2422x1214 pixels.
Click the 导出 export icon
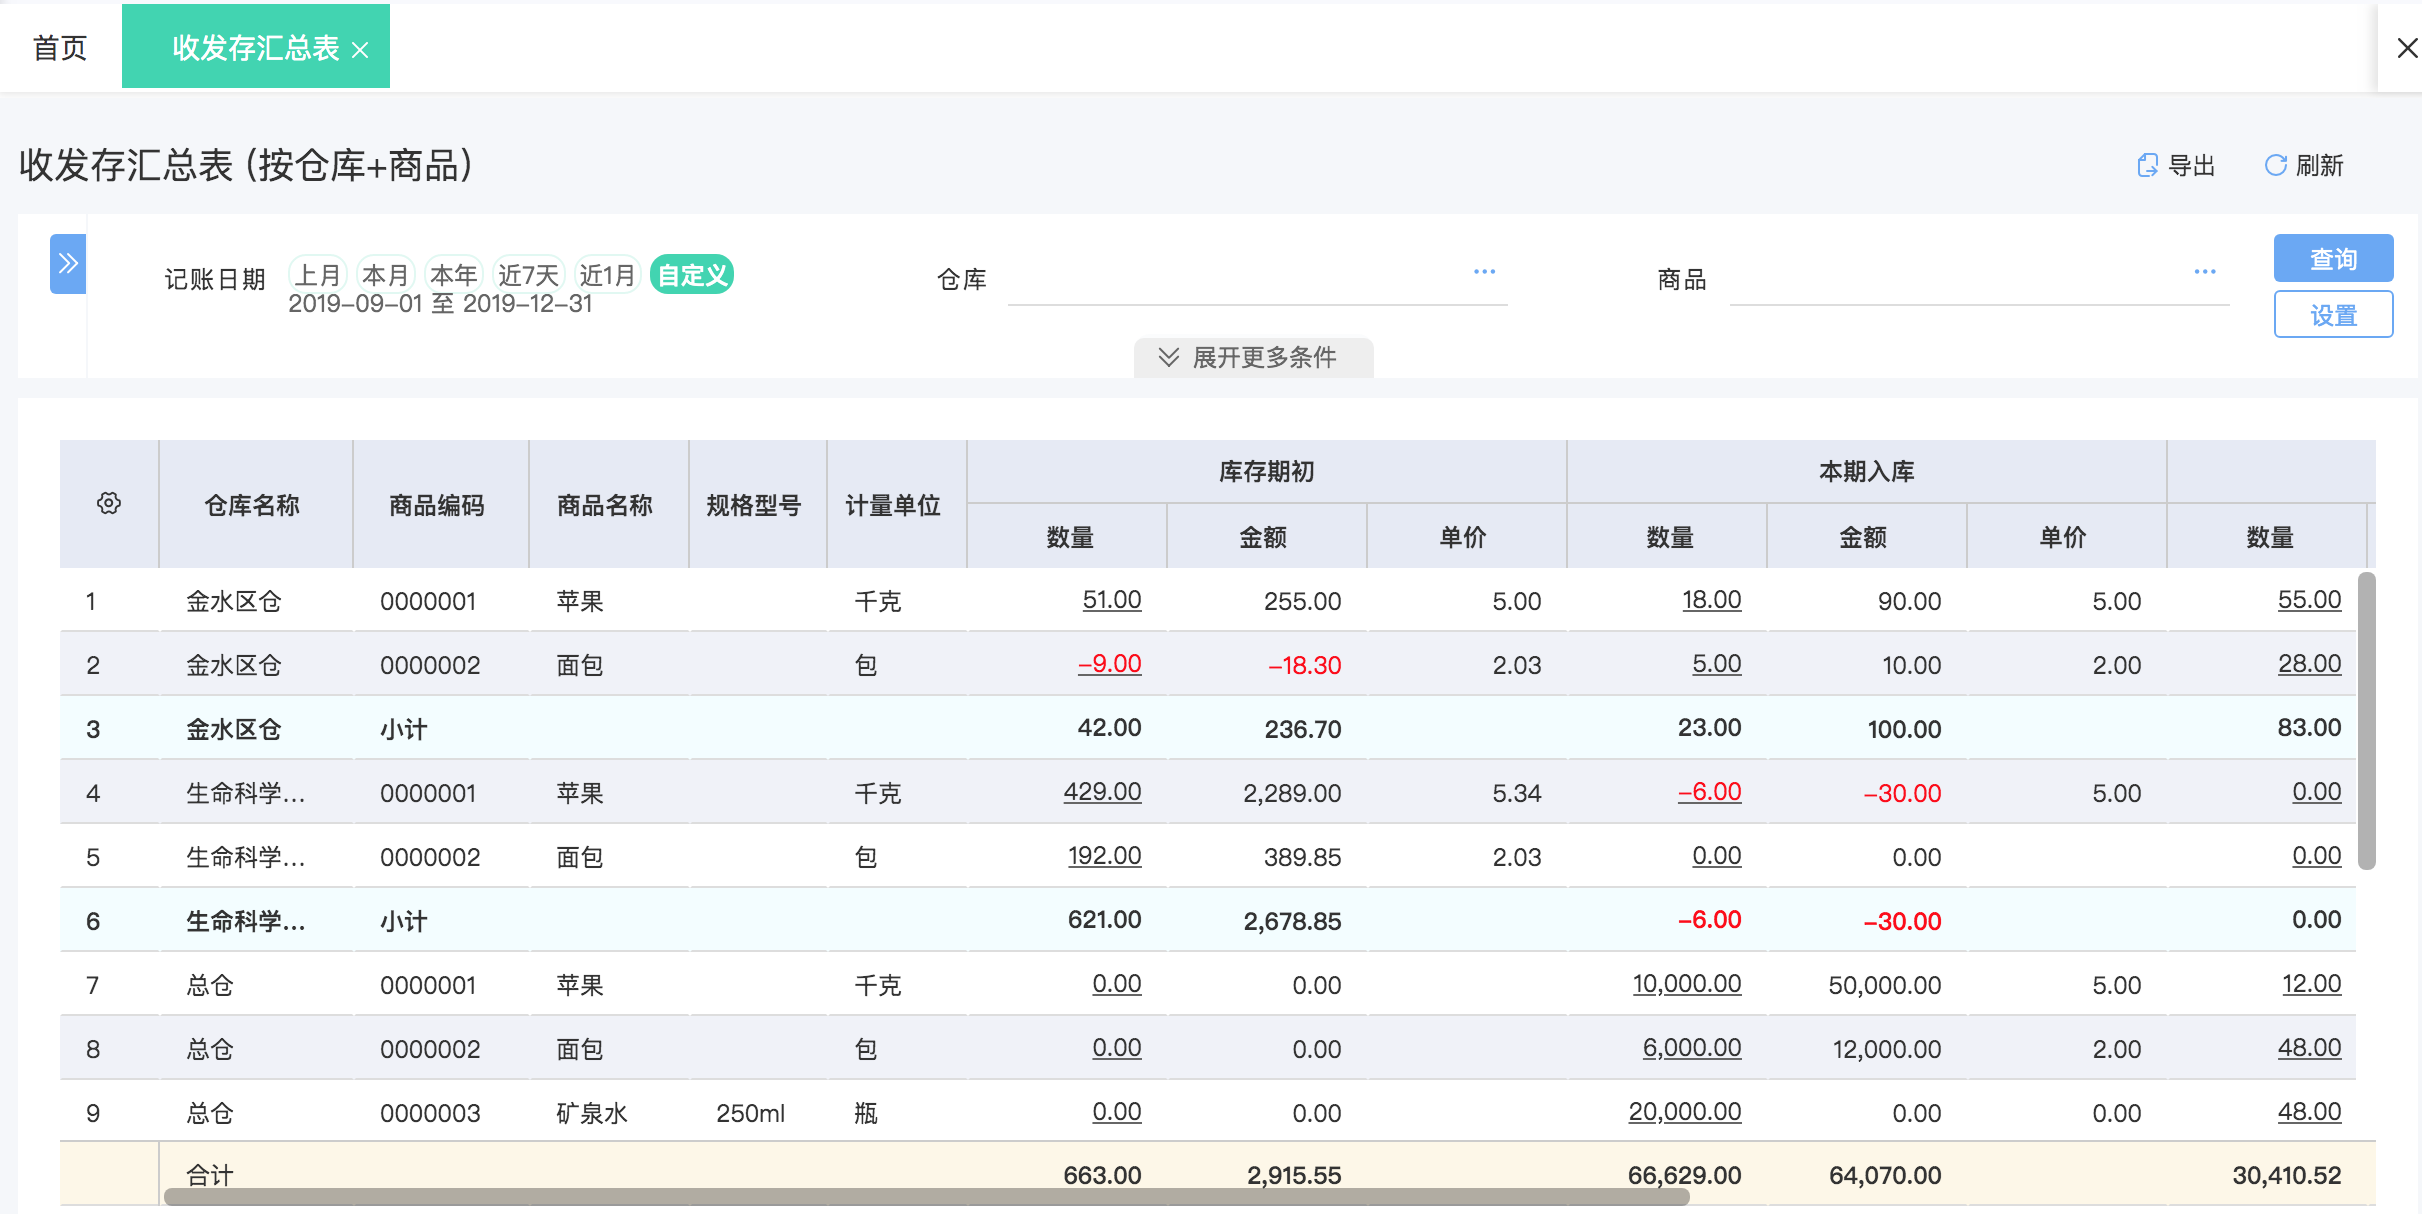coord(2151,166)
